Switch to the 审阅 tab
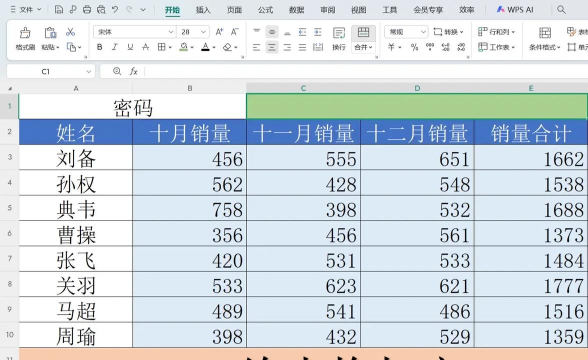This screenshot has height=360, width=588. [x=328, y=10]
